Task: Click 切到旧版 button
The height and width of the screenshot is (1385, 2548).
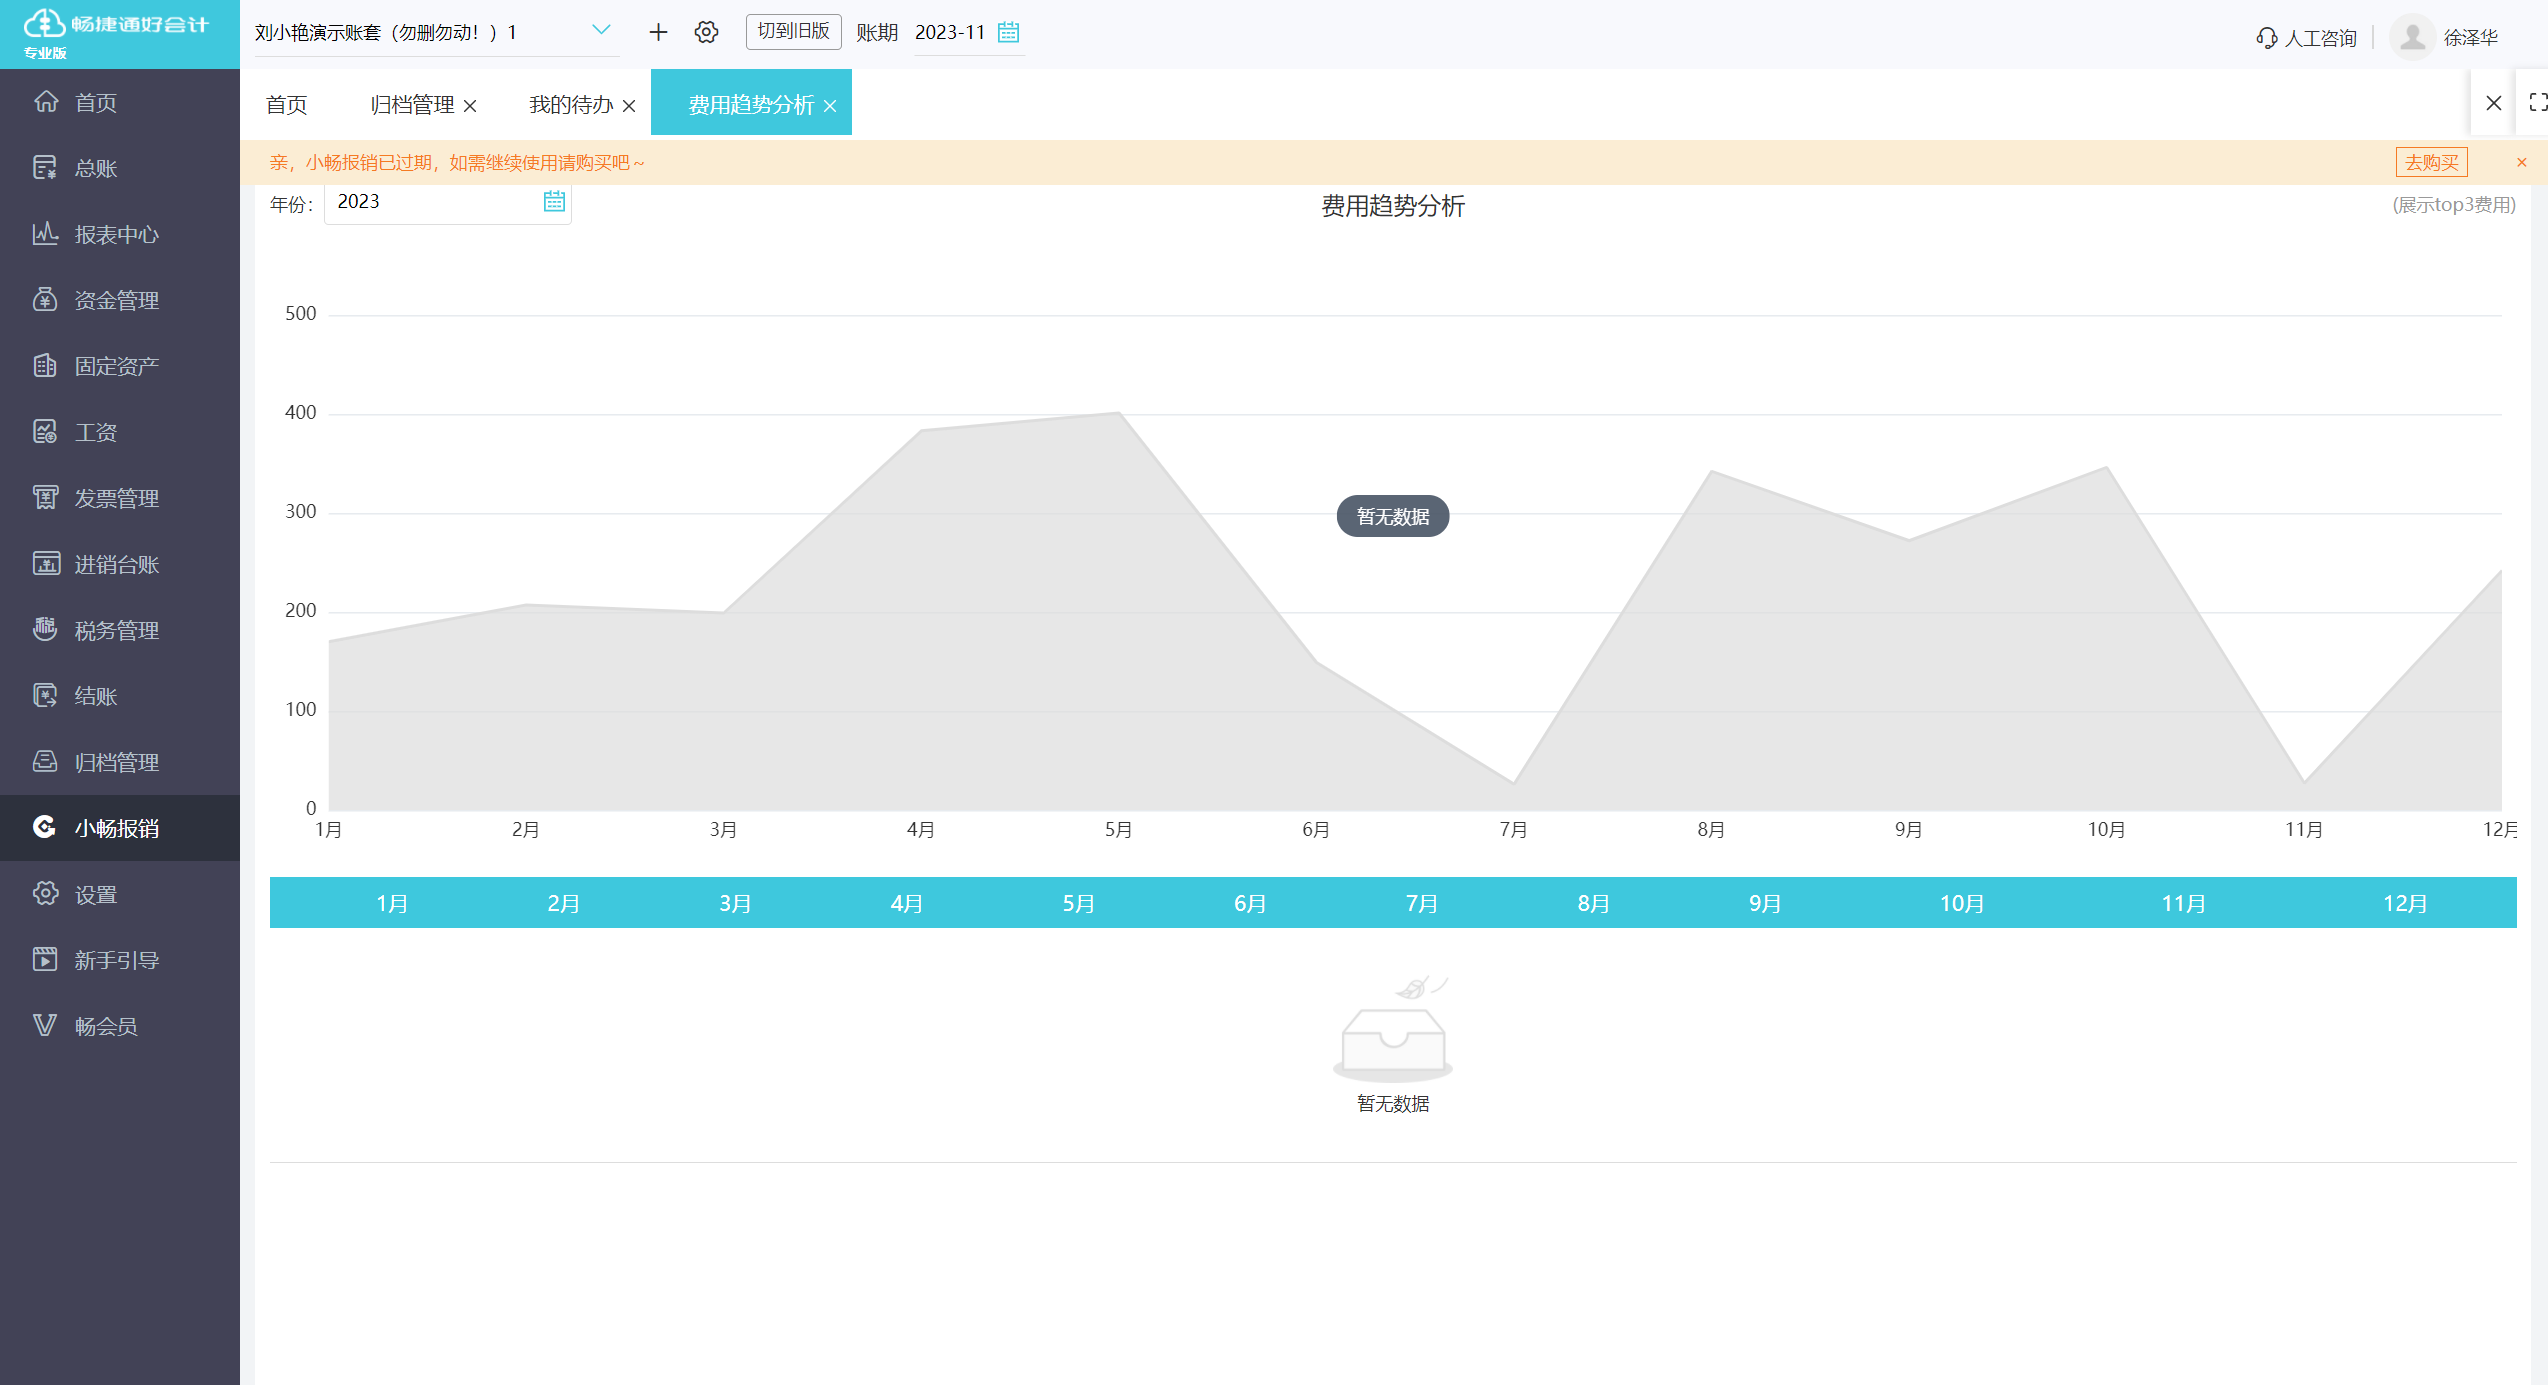Action: click(x=790, y=31)
